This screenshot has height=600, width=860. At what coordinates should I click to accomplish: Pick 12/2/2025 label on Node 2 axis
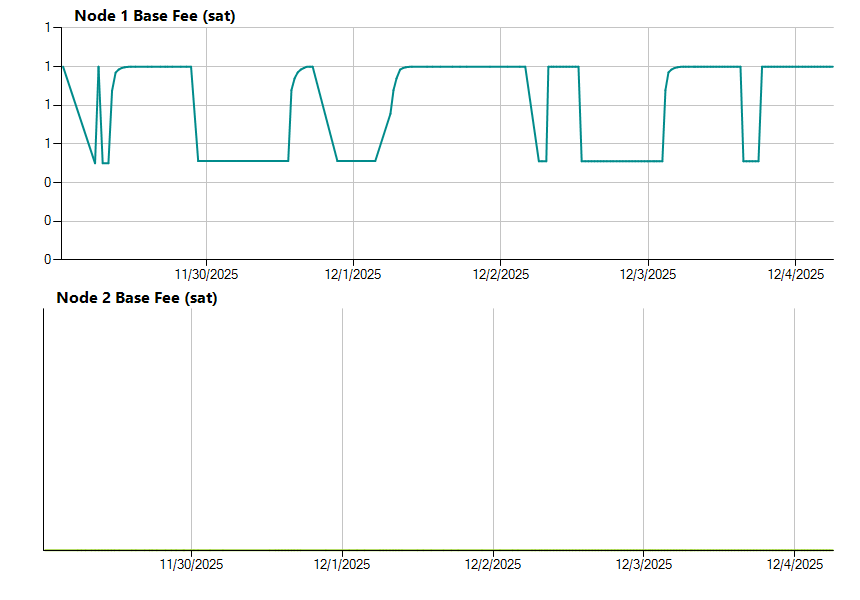coord(493,565)
